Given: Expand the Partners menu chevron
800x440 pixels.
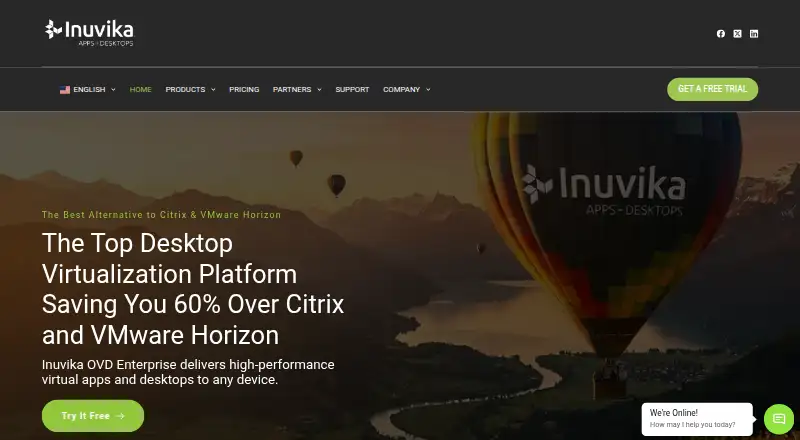Looking at the screenshot, I should tap(319, 90).
